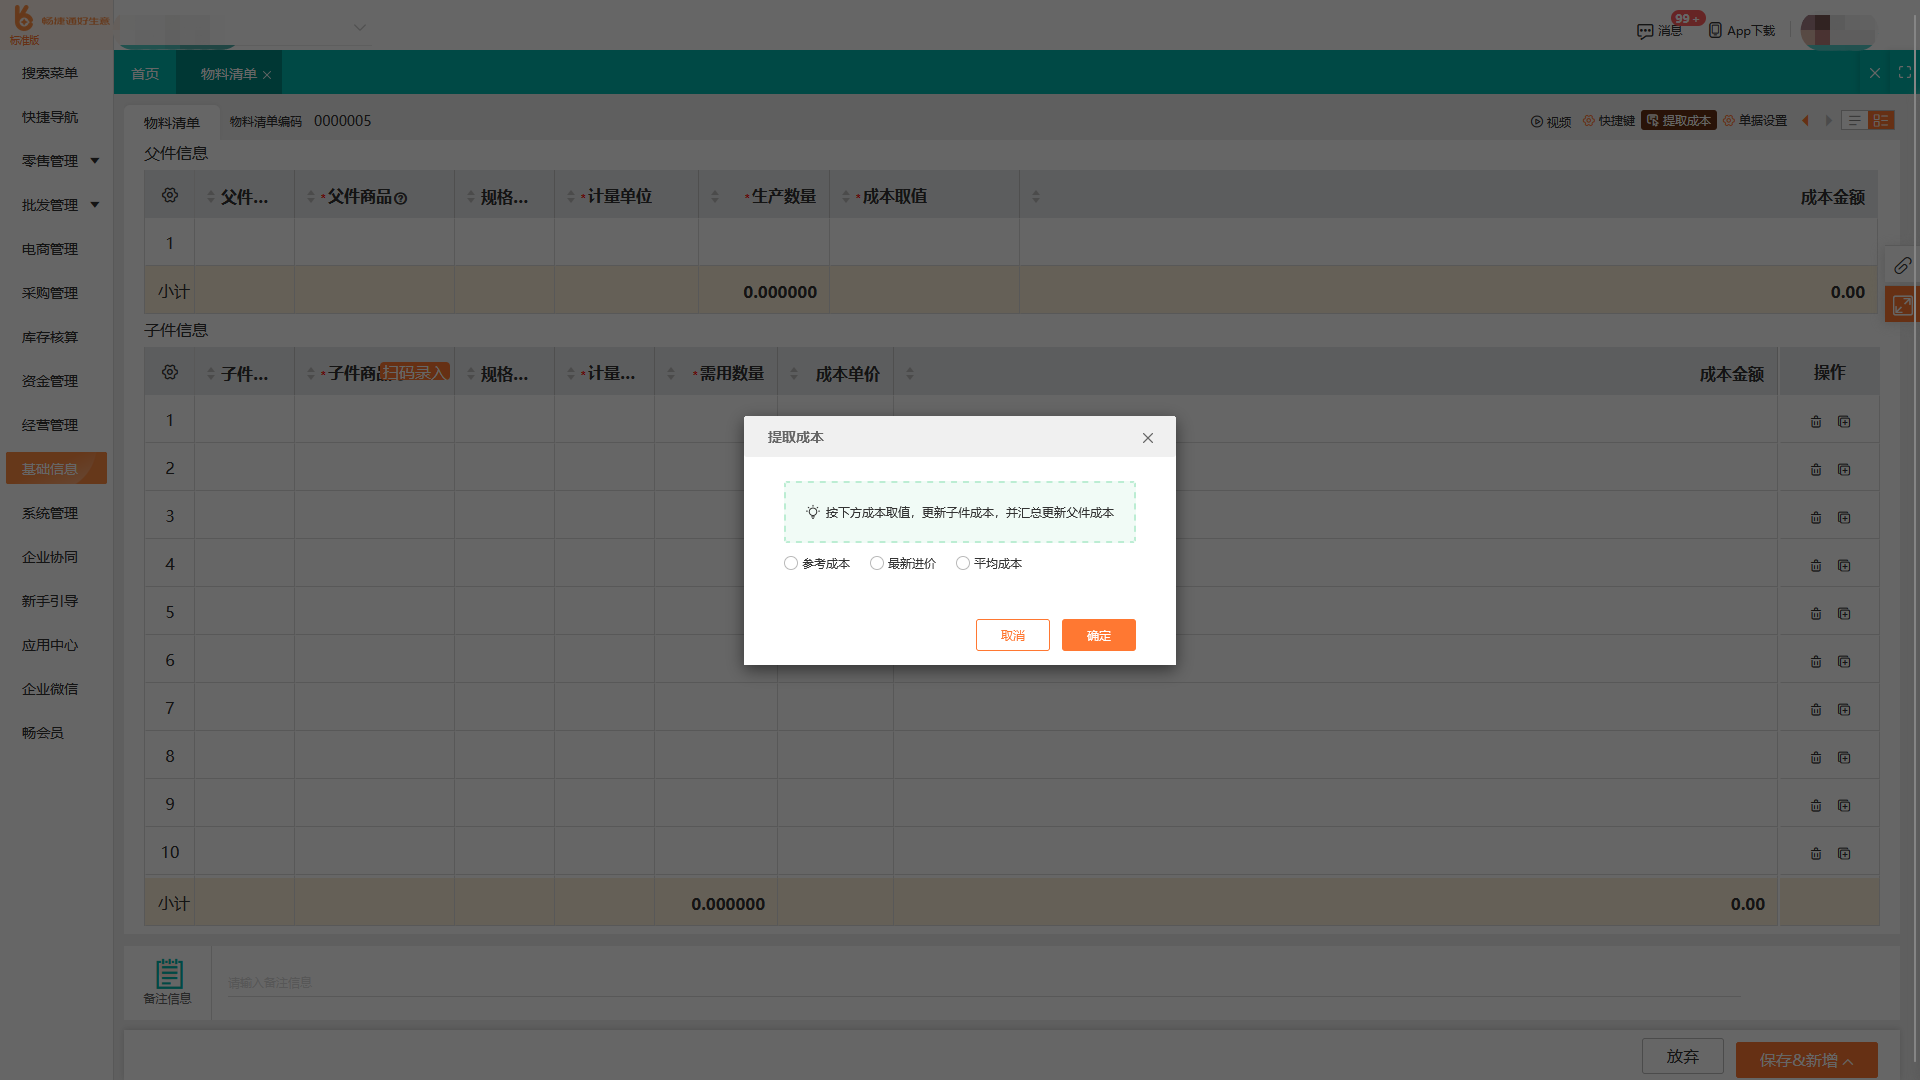Click backward navigation arrow
This screenshot has height=1080, width=1920.
click(1807, 121)
